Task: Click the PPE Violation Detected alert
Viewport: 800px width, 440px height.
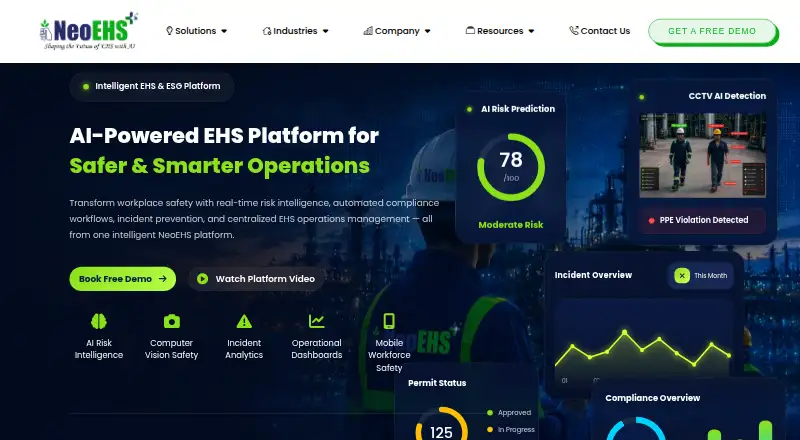Action: click(703, 220)
